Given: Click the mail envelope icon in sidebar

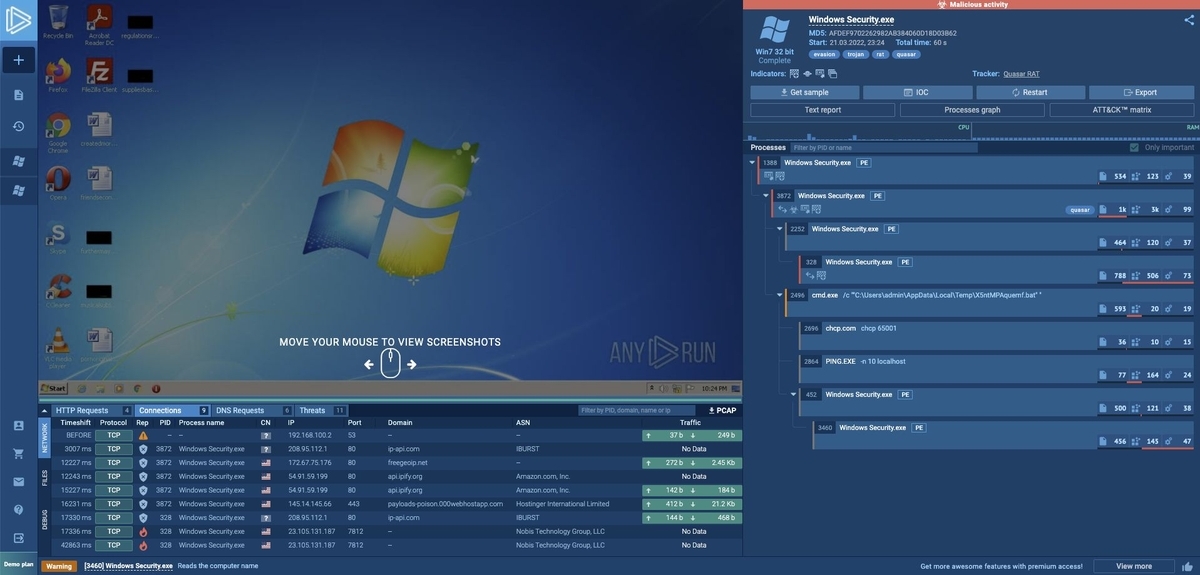Looking at the screenshot, I should pos(18,481).
